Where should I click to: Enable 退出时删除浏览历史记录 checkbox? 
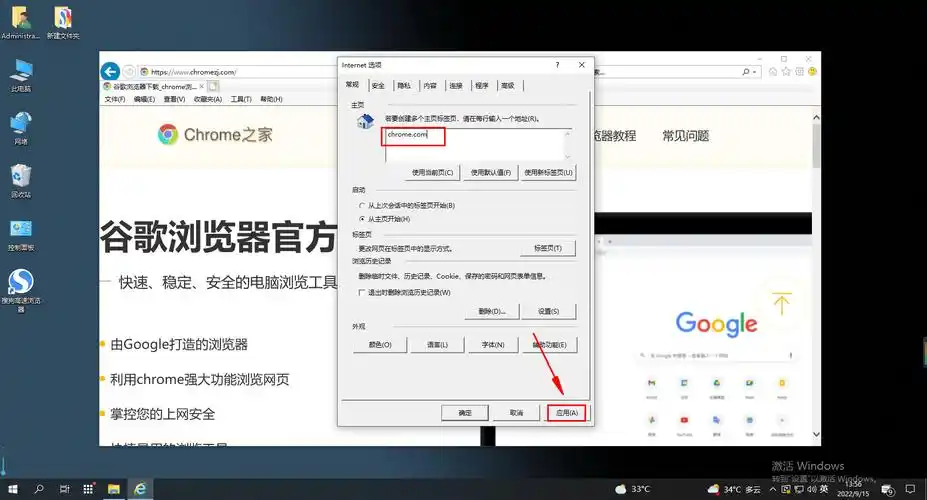(x=362, y=292)
